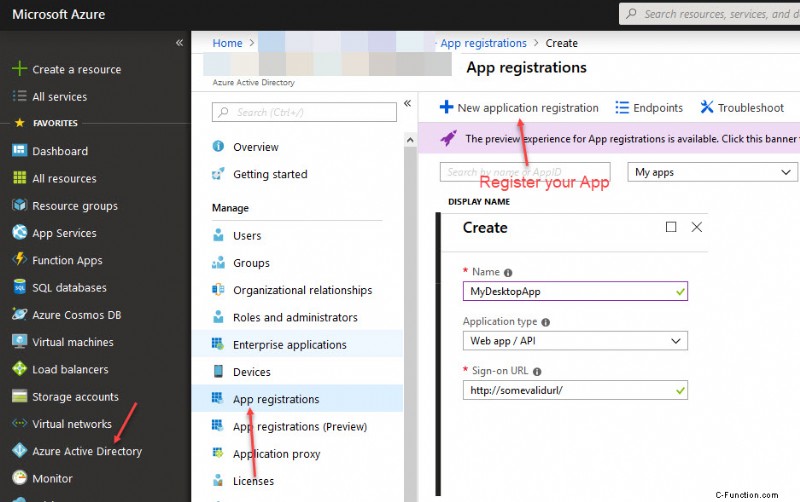Click the Name field info icon
The width and height of the screenshot is (800, 502).
point(508,272)
